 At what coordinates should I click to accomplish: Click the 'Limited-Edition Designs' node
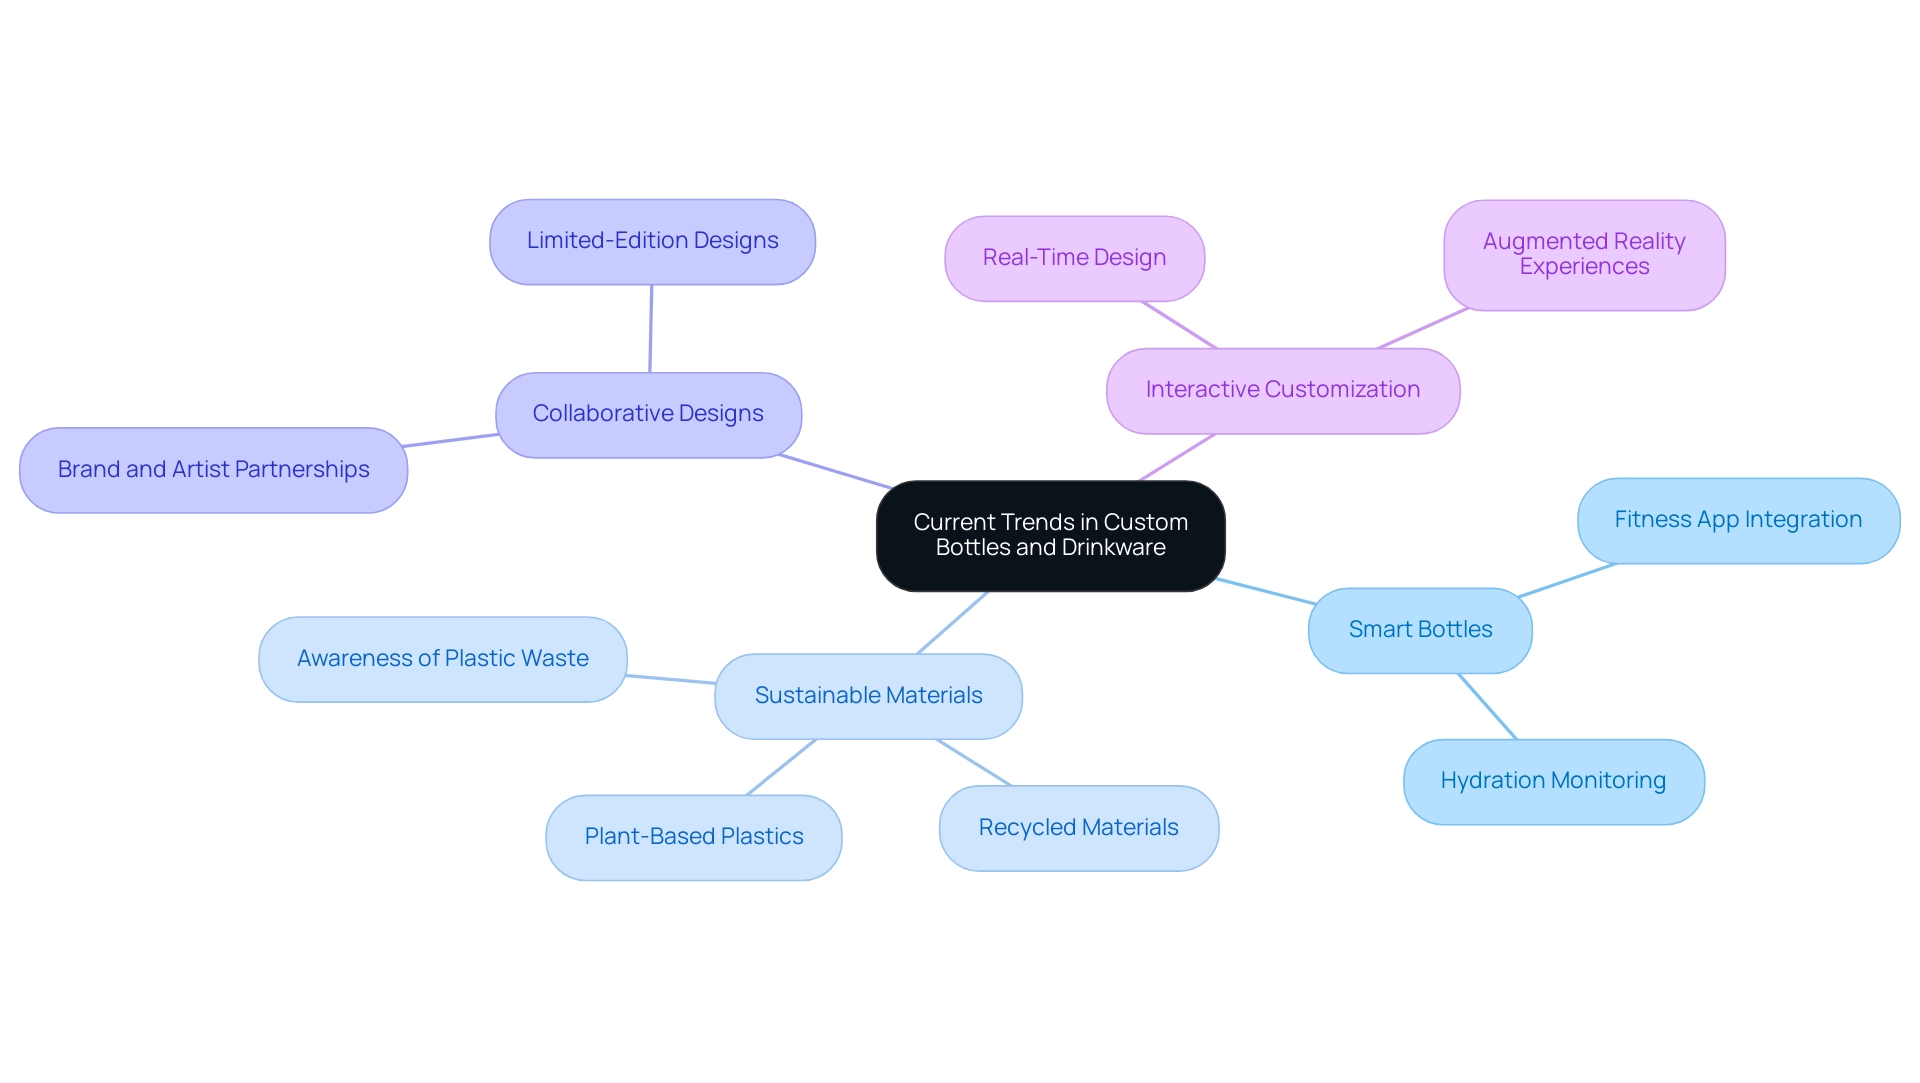651,239
